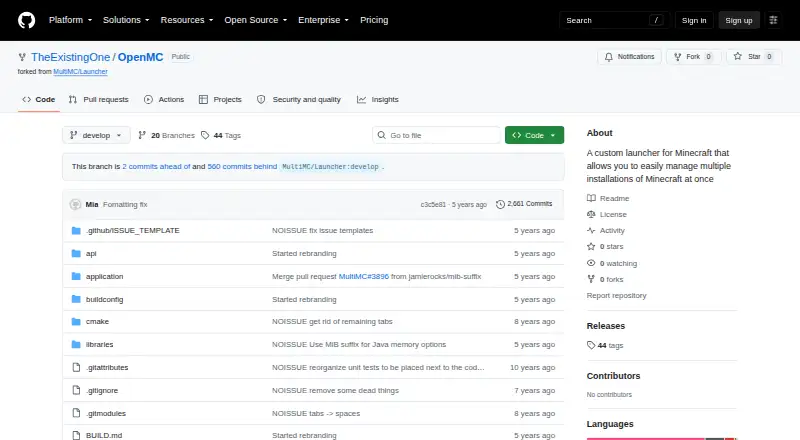Expand the Enterprise menu
Viewport: 800px width, 440px height.
point(323,20)
